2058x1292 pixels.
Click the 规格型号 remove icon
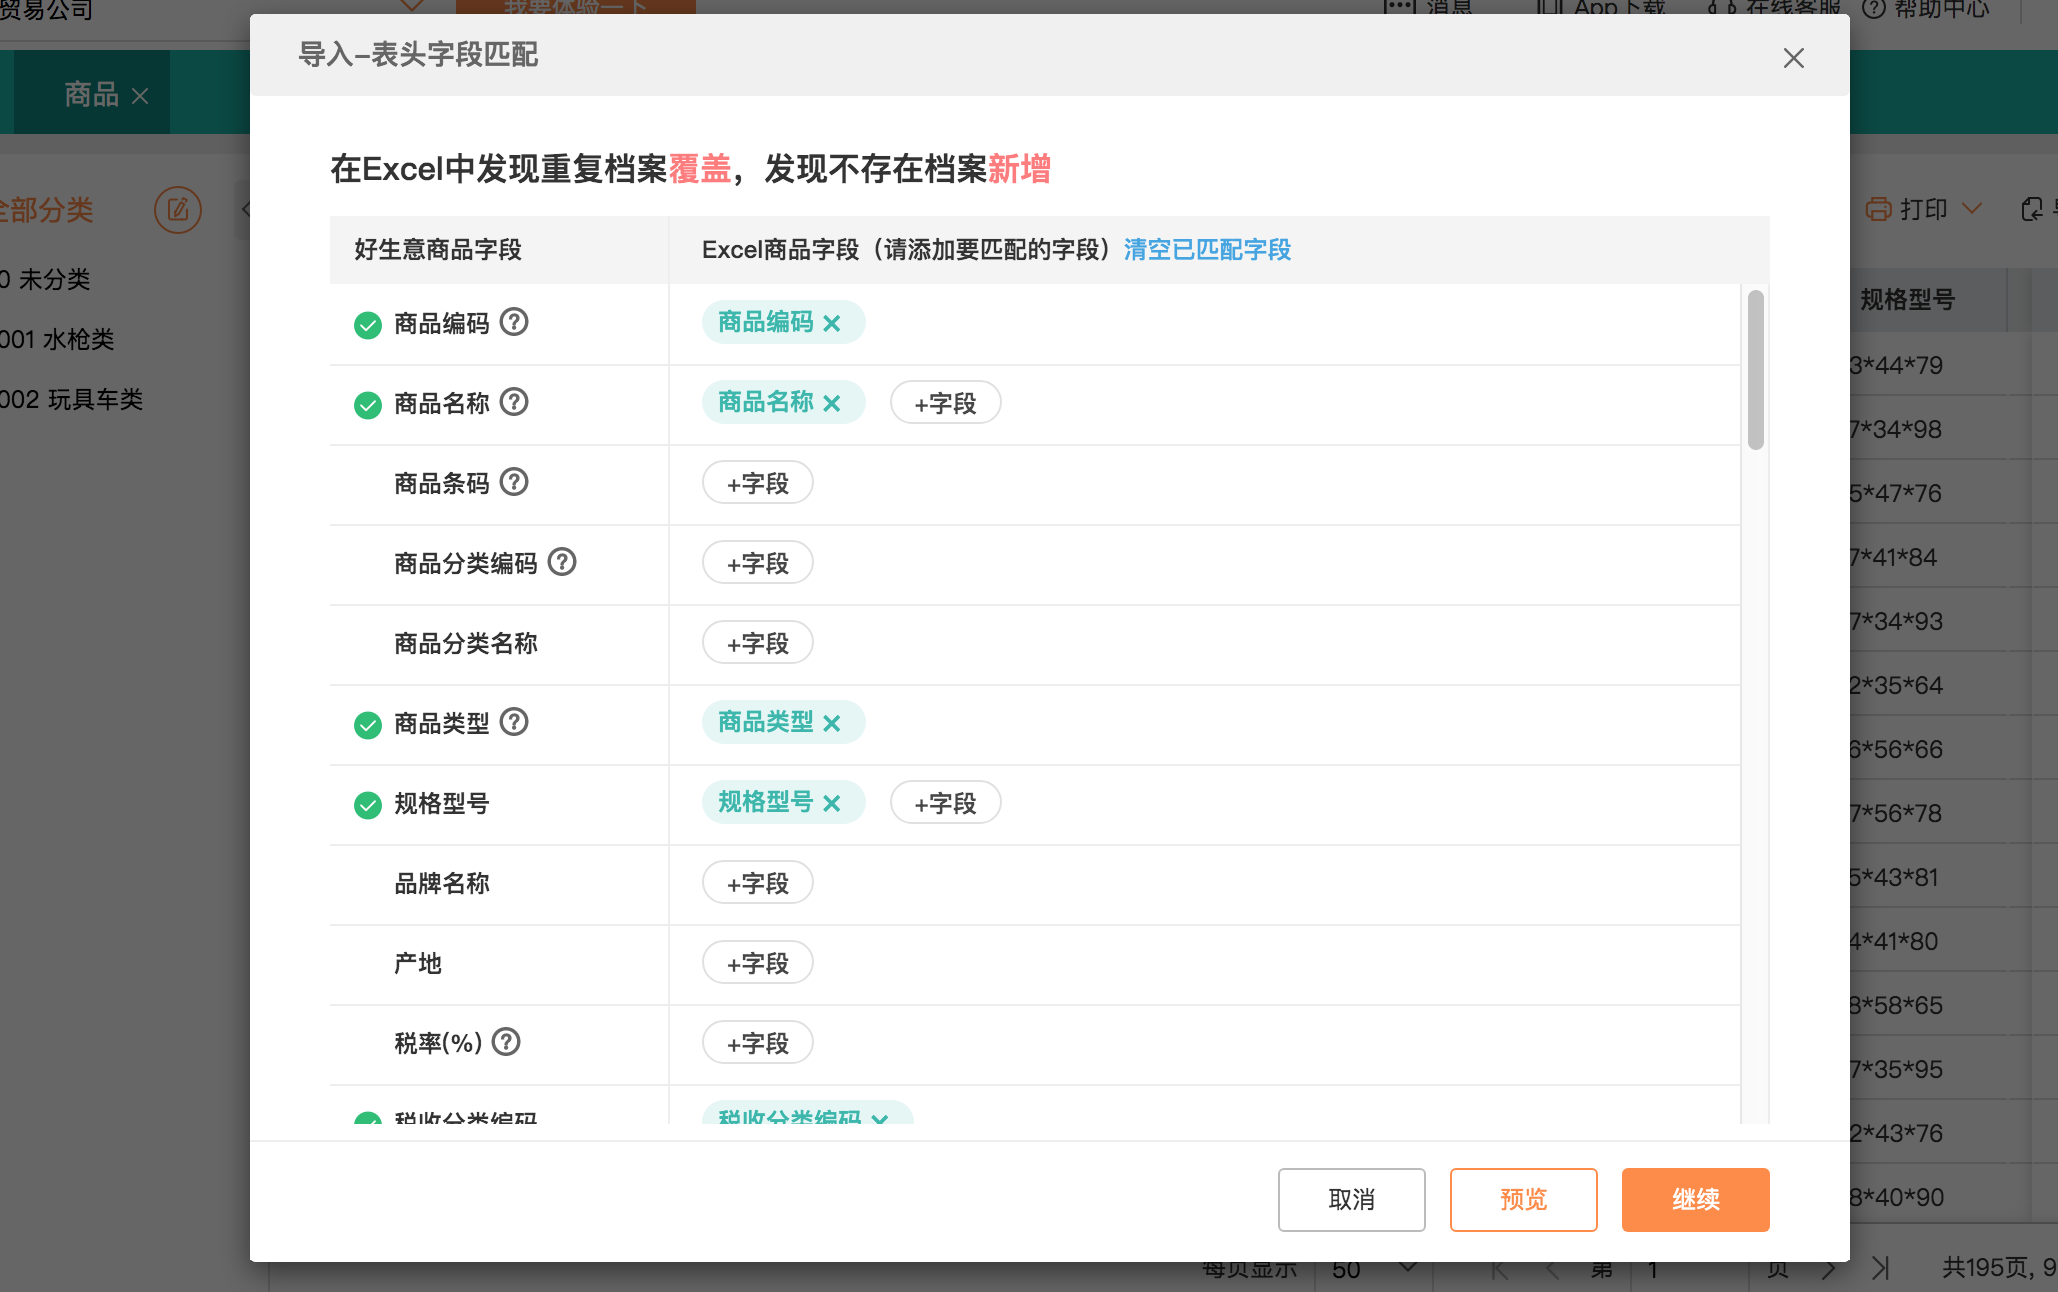tap(832, 804)
